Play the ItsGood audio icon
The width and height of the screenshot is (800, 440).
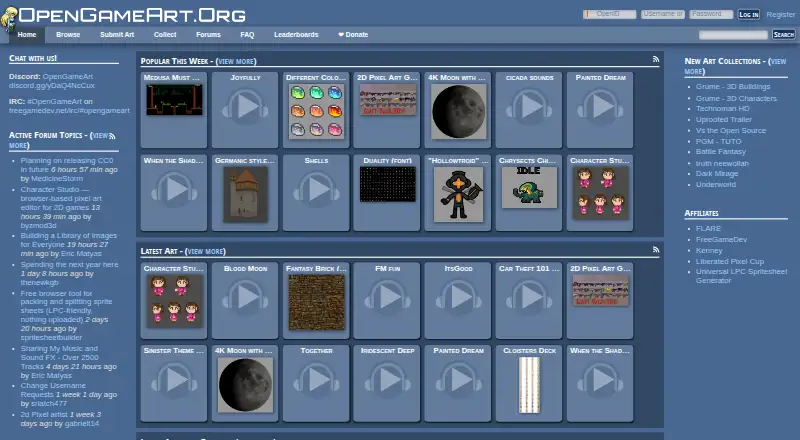pos(458,297)
